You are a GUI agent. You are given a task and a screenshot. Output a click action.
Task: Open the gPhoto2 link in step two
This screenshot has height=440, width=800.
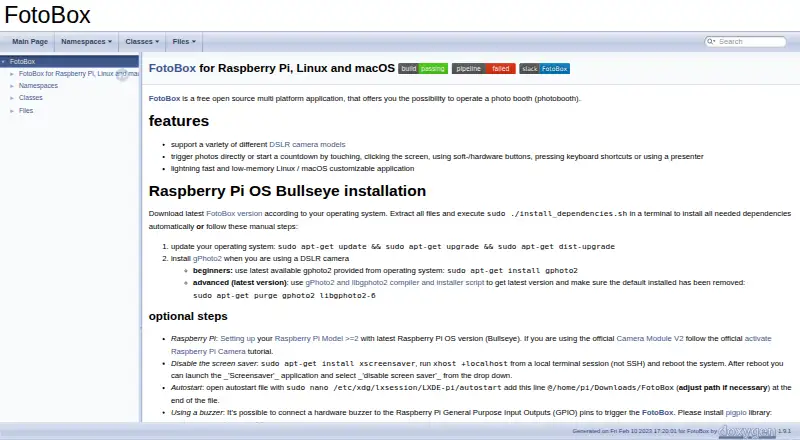[x=207, y=258]
